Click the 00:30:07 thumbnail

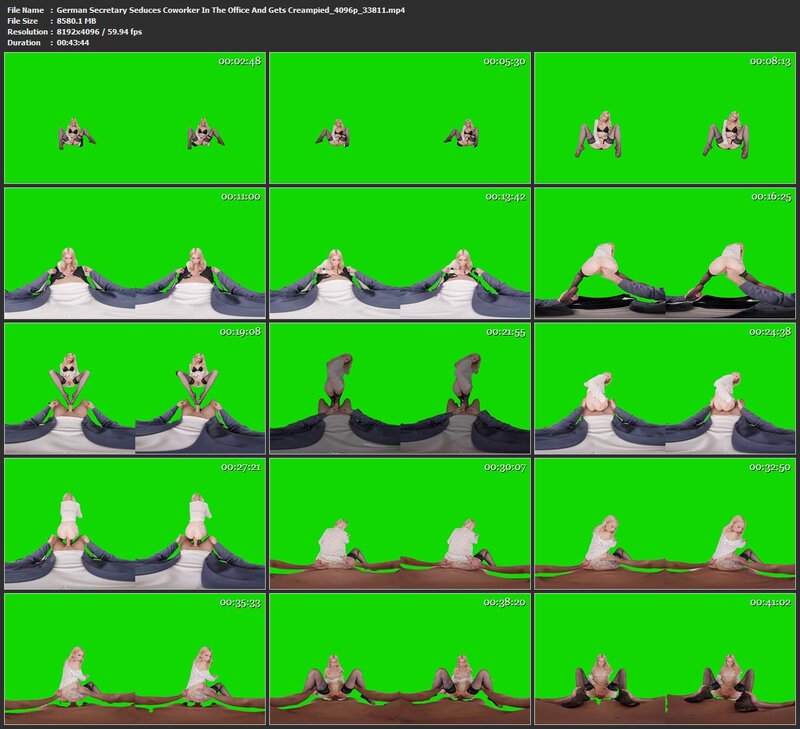[x=399, y=523]
